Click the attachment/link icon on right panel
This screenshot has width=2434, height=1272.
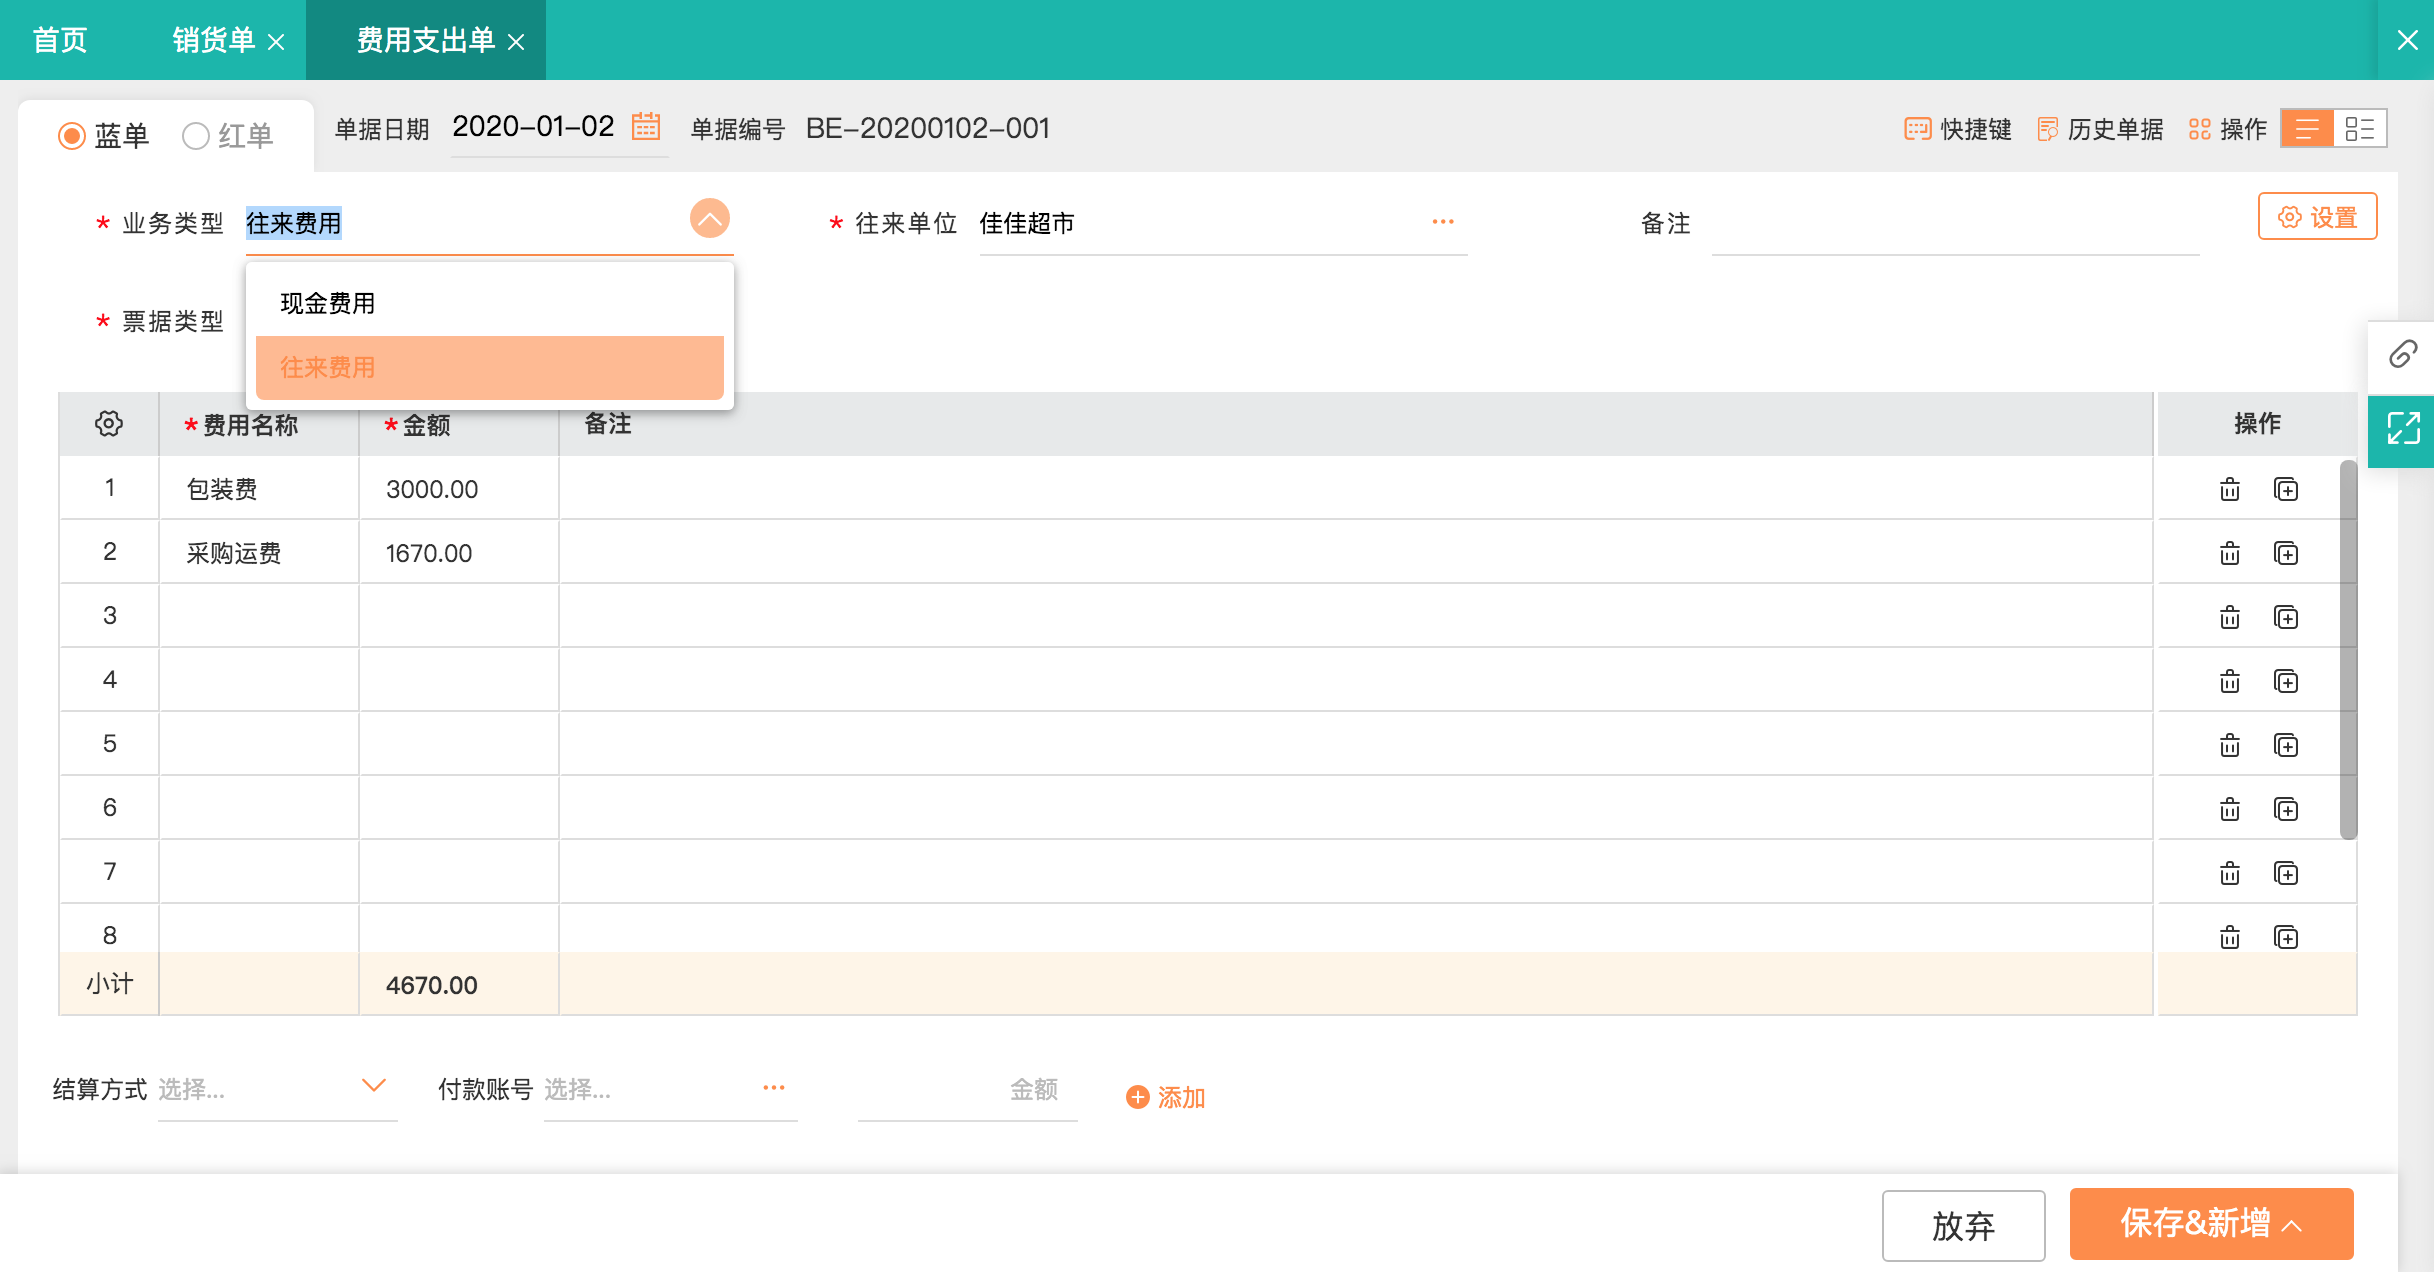click(2402, 354)
